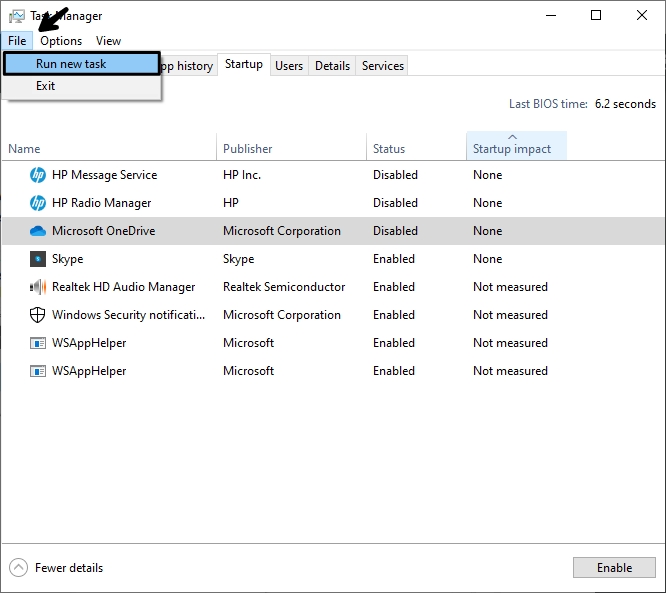The image size is (666, 593).
Task: Open the File menu
Action: click(17, 41)
